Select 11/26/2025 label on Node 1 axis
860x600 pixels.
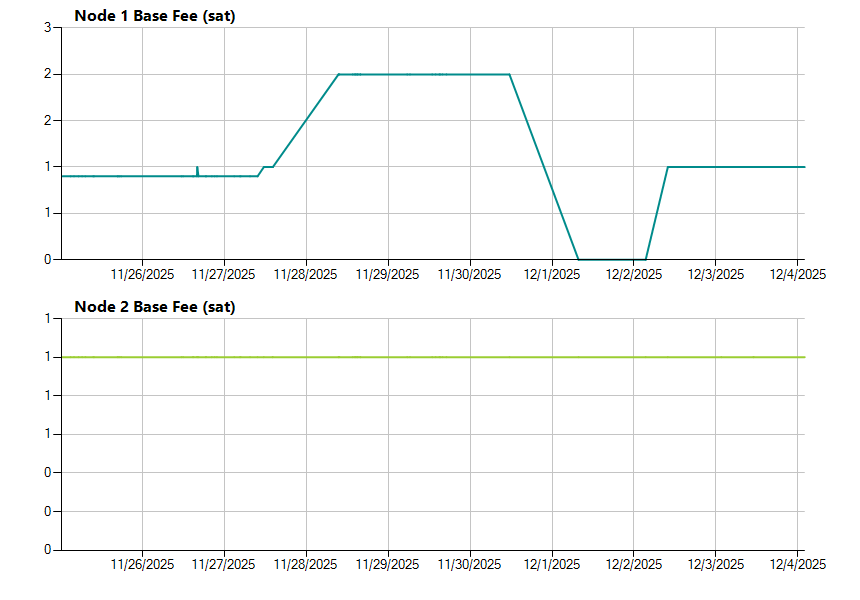click(x=142, y=274)
